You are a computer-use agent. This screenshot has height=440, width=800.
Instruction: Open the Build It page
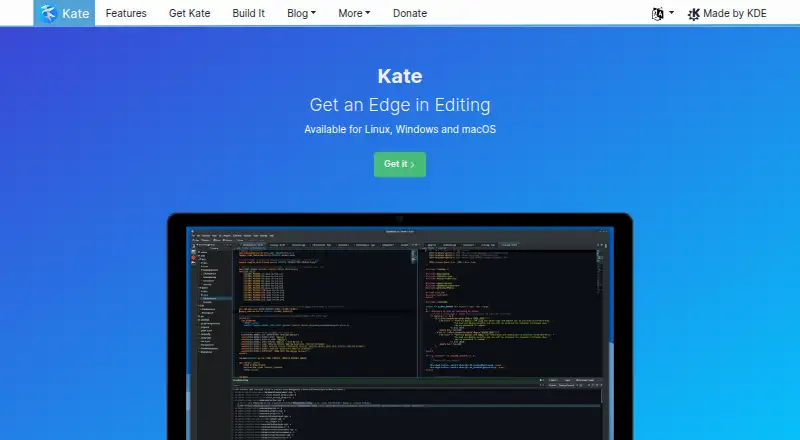248,13
